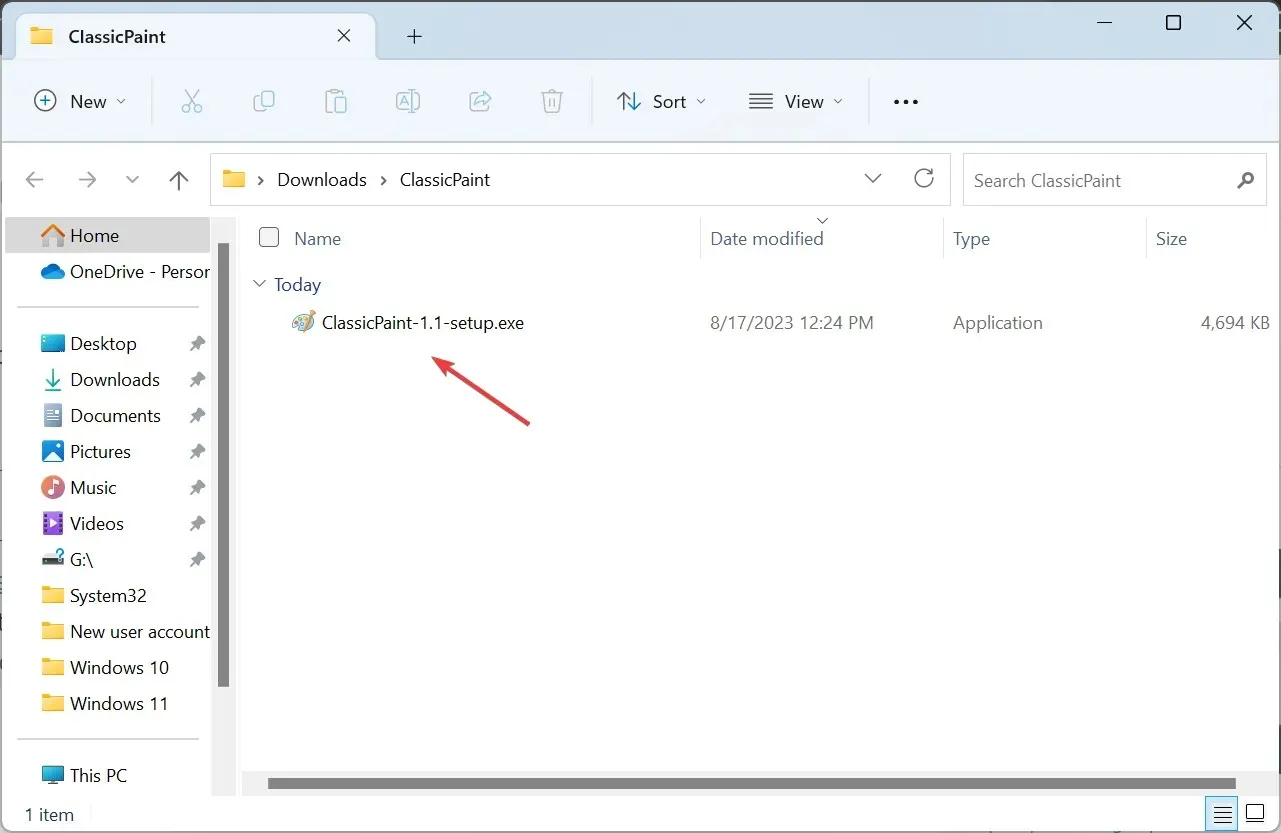Tick the select all items checkbox
This screenshot has width=1281, height=833.
pyautogui.click(x=269, y=238)
